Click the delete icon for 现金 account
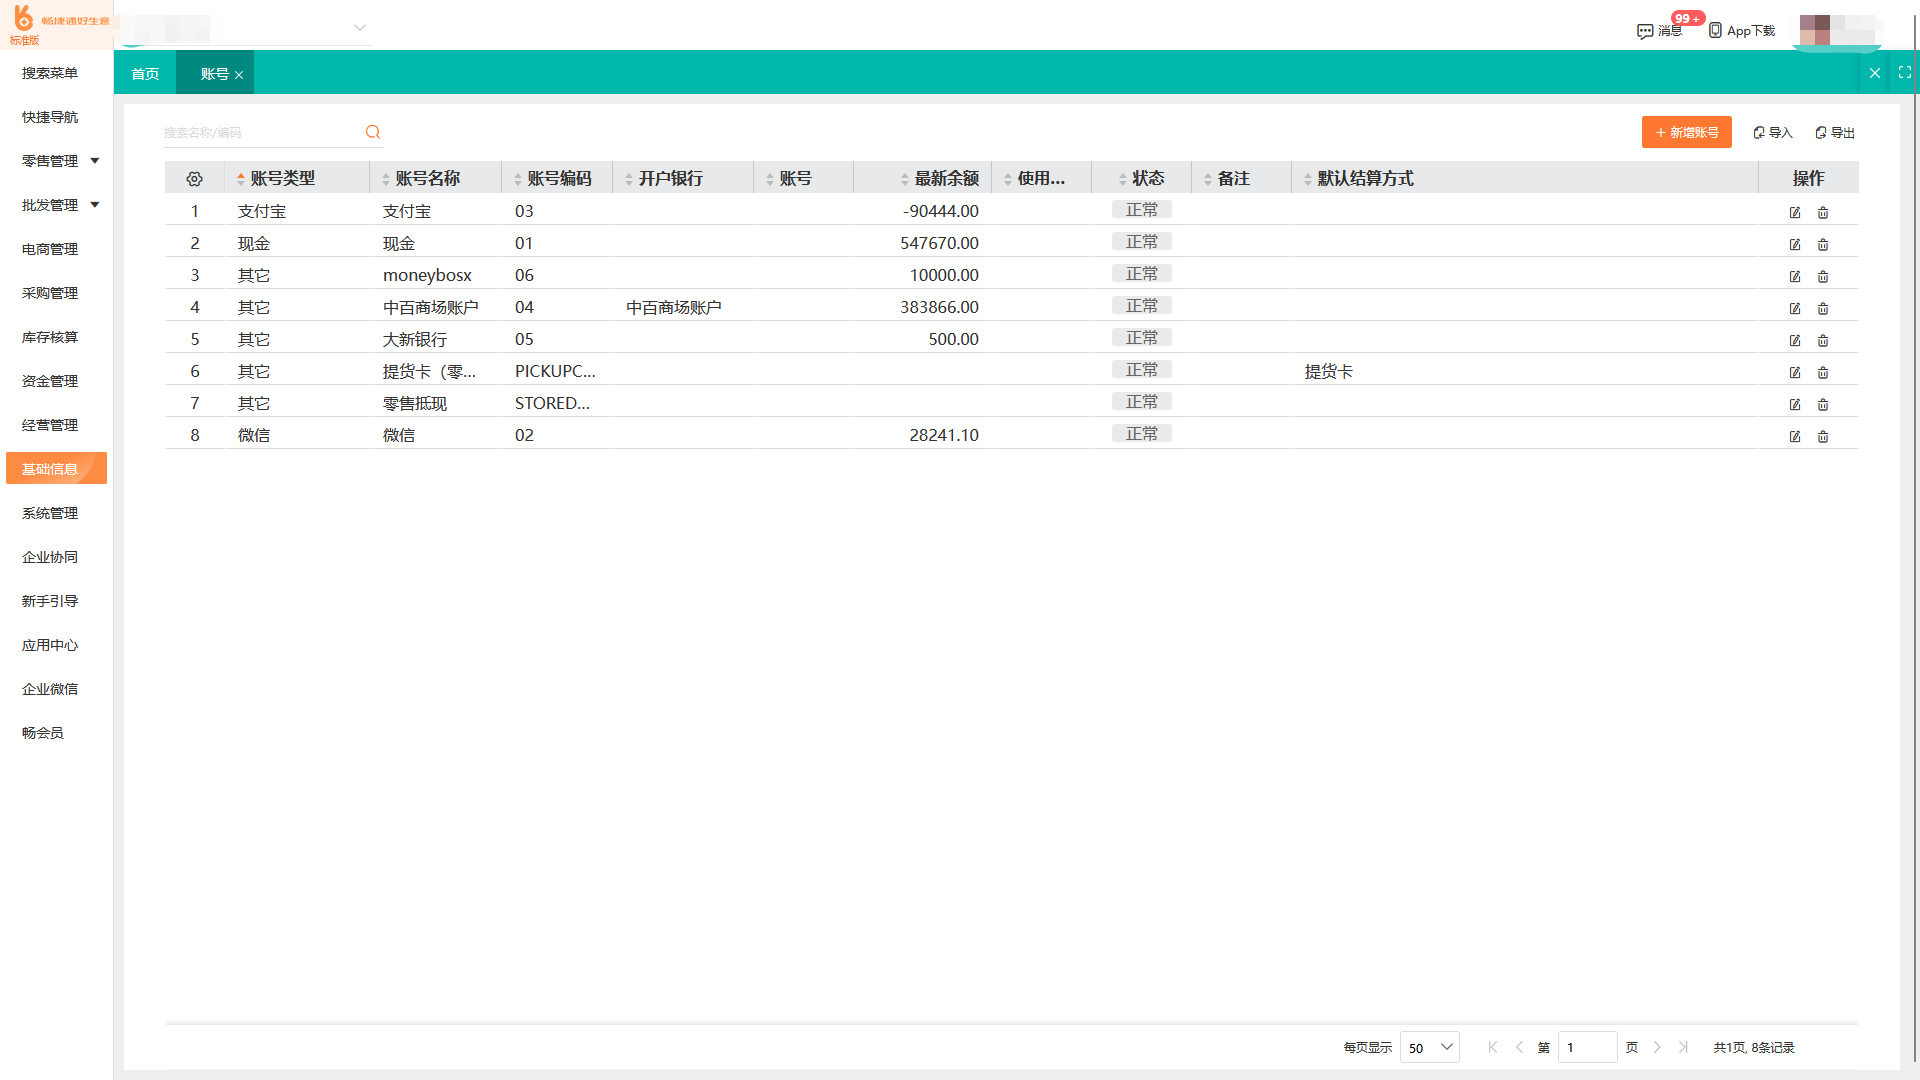The height and width of the screenshot is (1080, 1920). [x=1824, y=243]
